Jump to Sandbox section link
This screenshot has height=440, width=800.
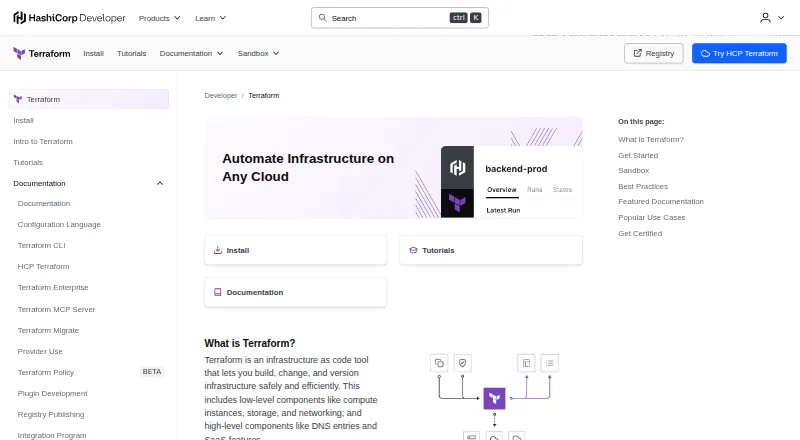pyautogui.click(x=634, y=170)
